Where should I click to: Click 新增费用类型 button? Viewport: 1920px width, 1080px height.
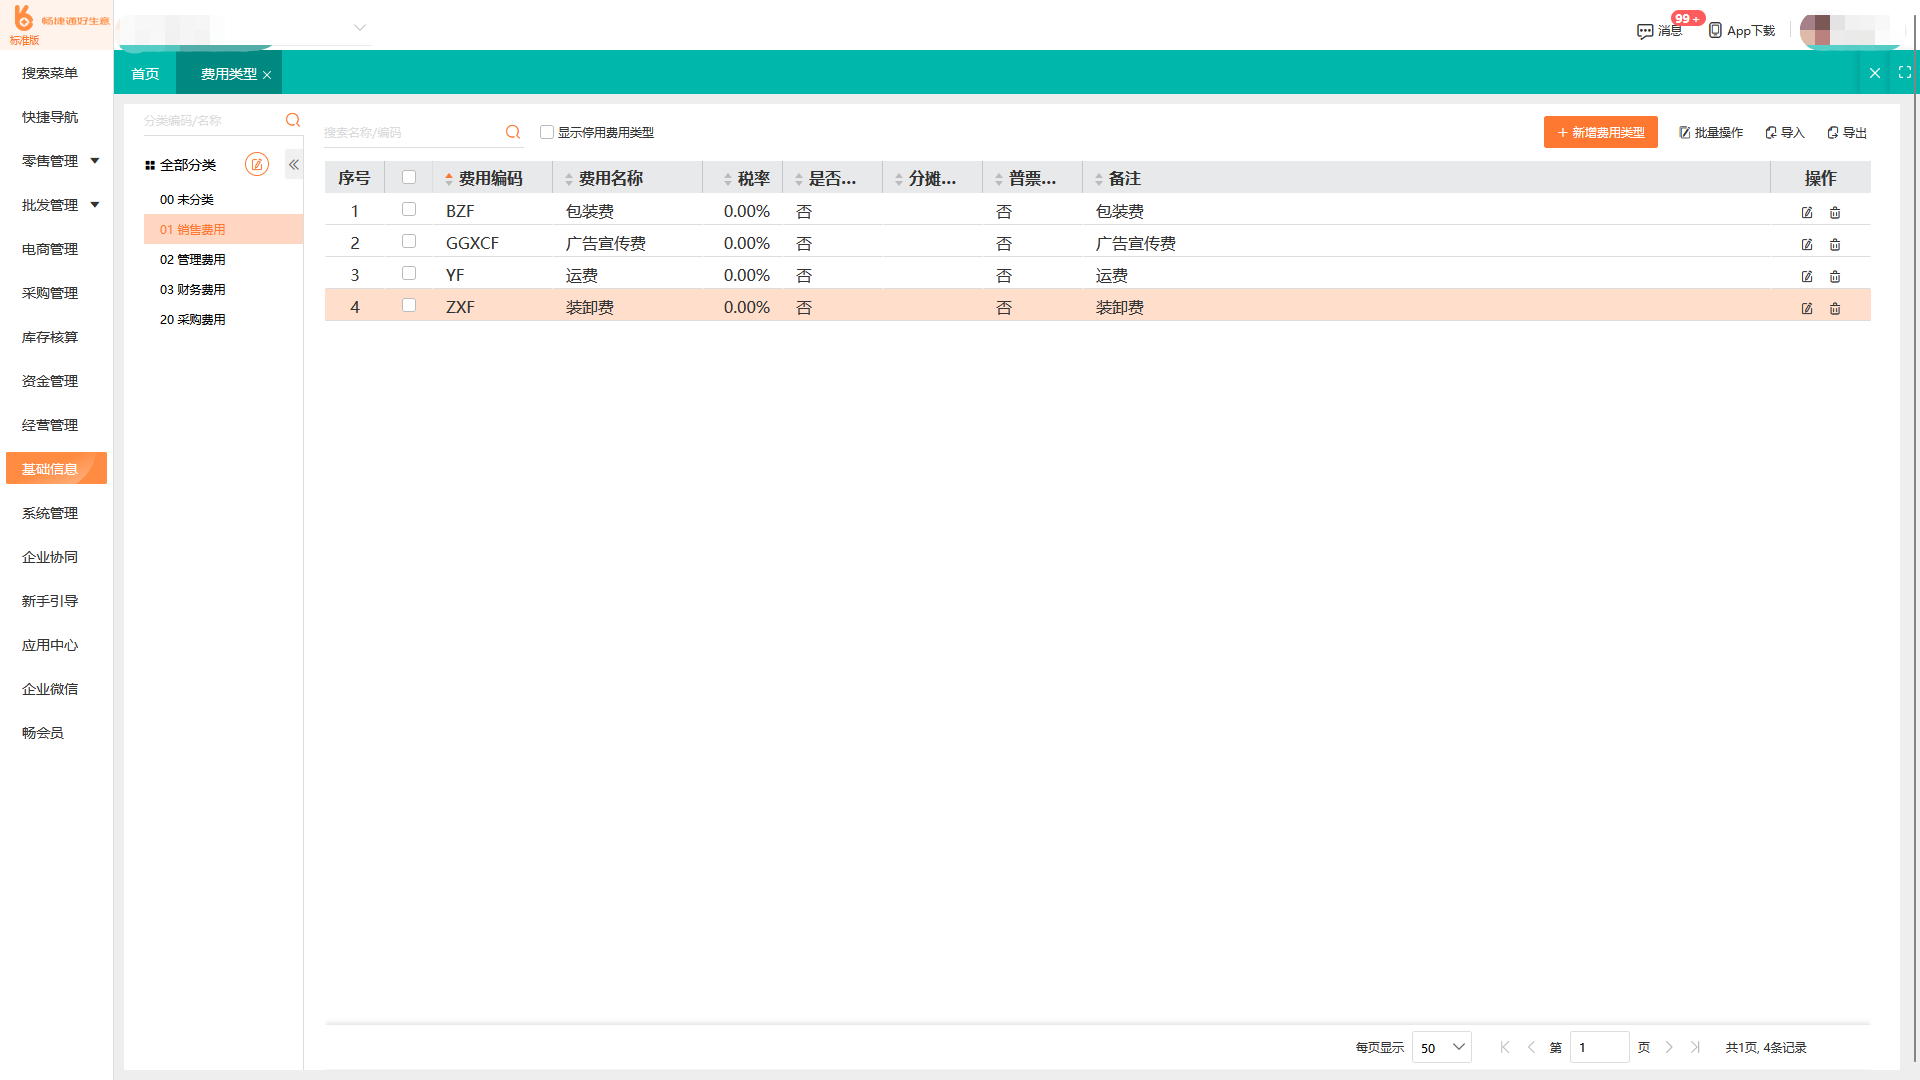pyautogui.click(x=1601, y=131)
